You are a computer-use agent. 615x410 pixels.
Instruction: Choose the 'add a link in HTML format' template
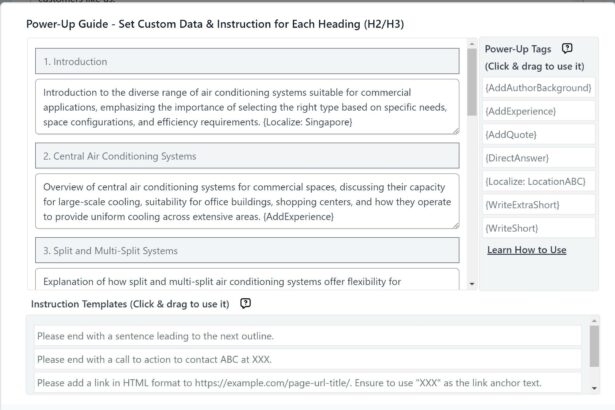click(307, 382)
